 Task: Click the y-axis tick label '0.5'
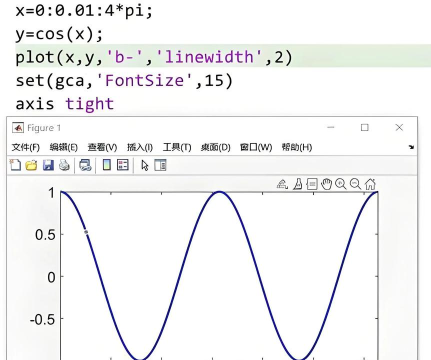point(45,235)
